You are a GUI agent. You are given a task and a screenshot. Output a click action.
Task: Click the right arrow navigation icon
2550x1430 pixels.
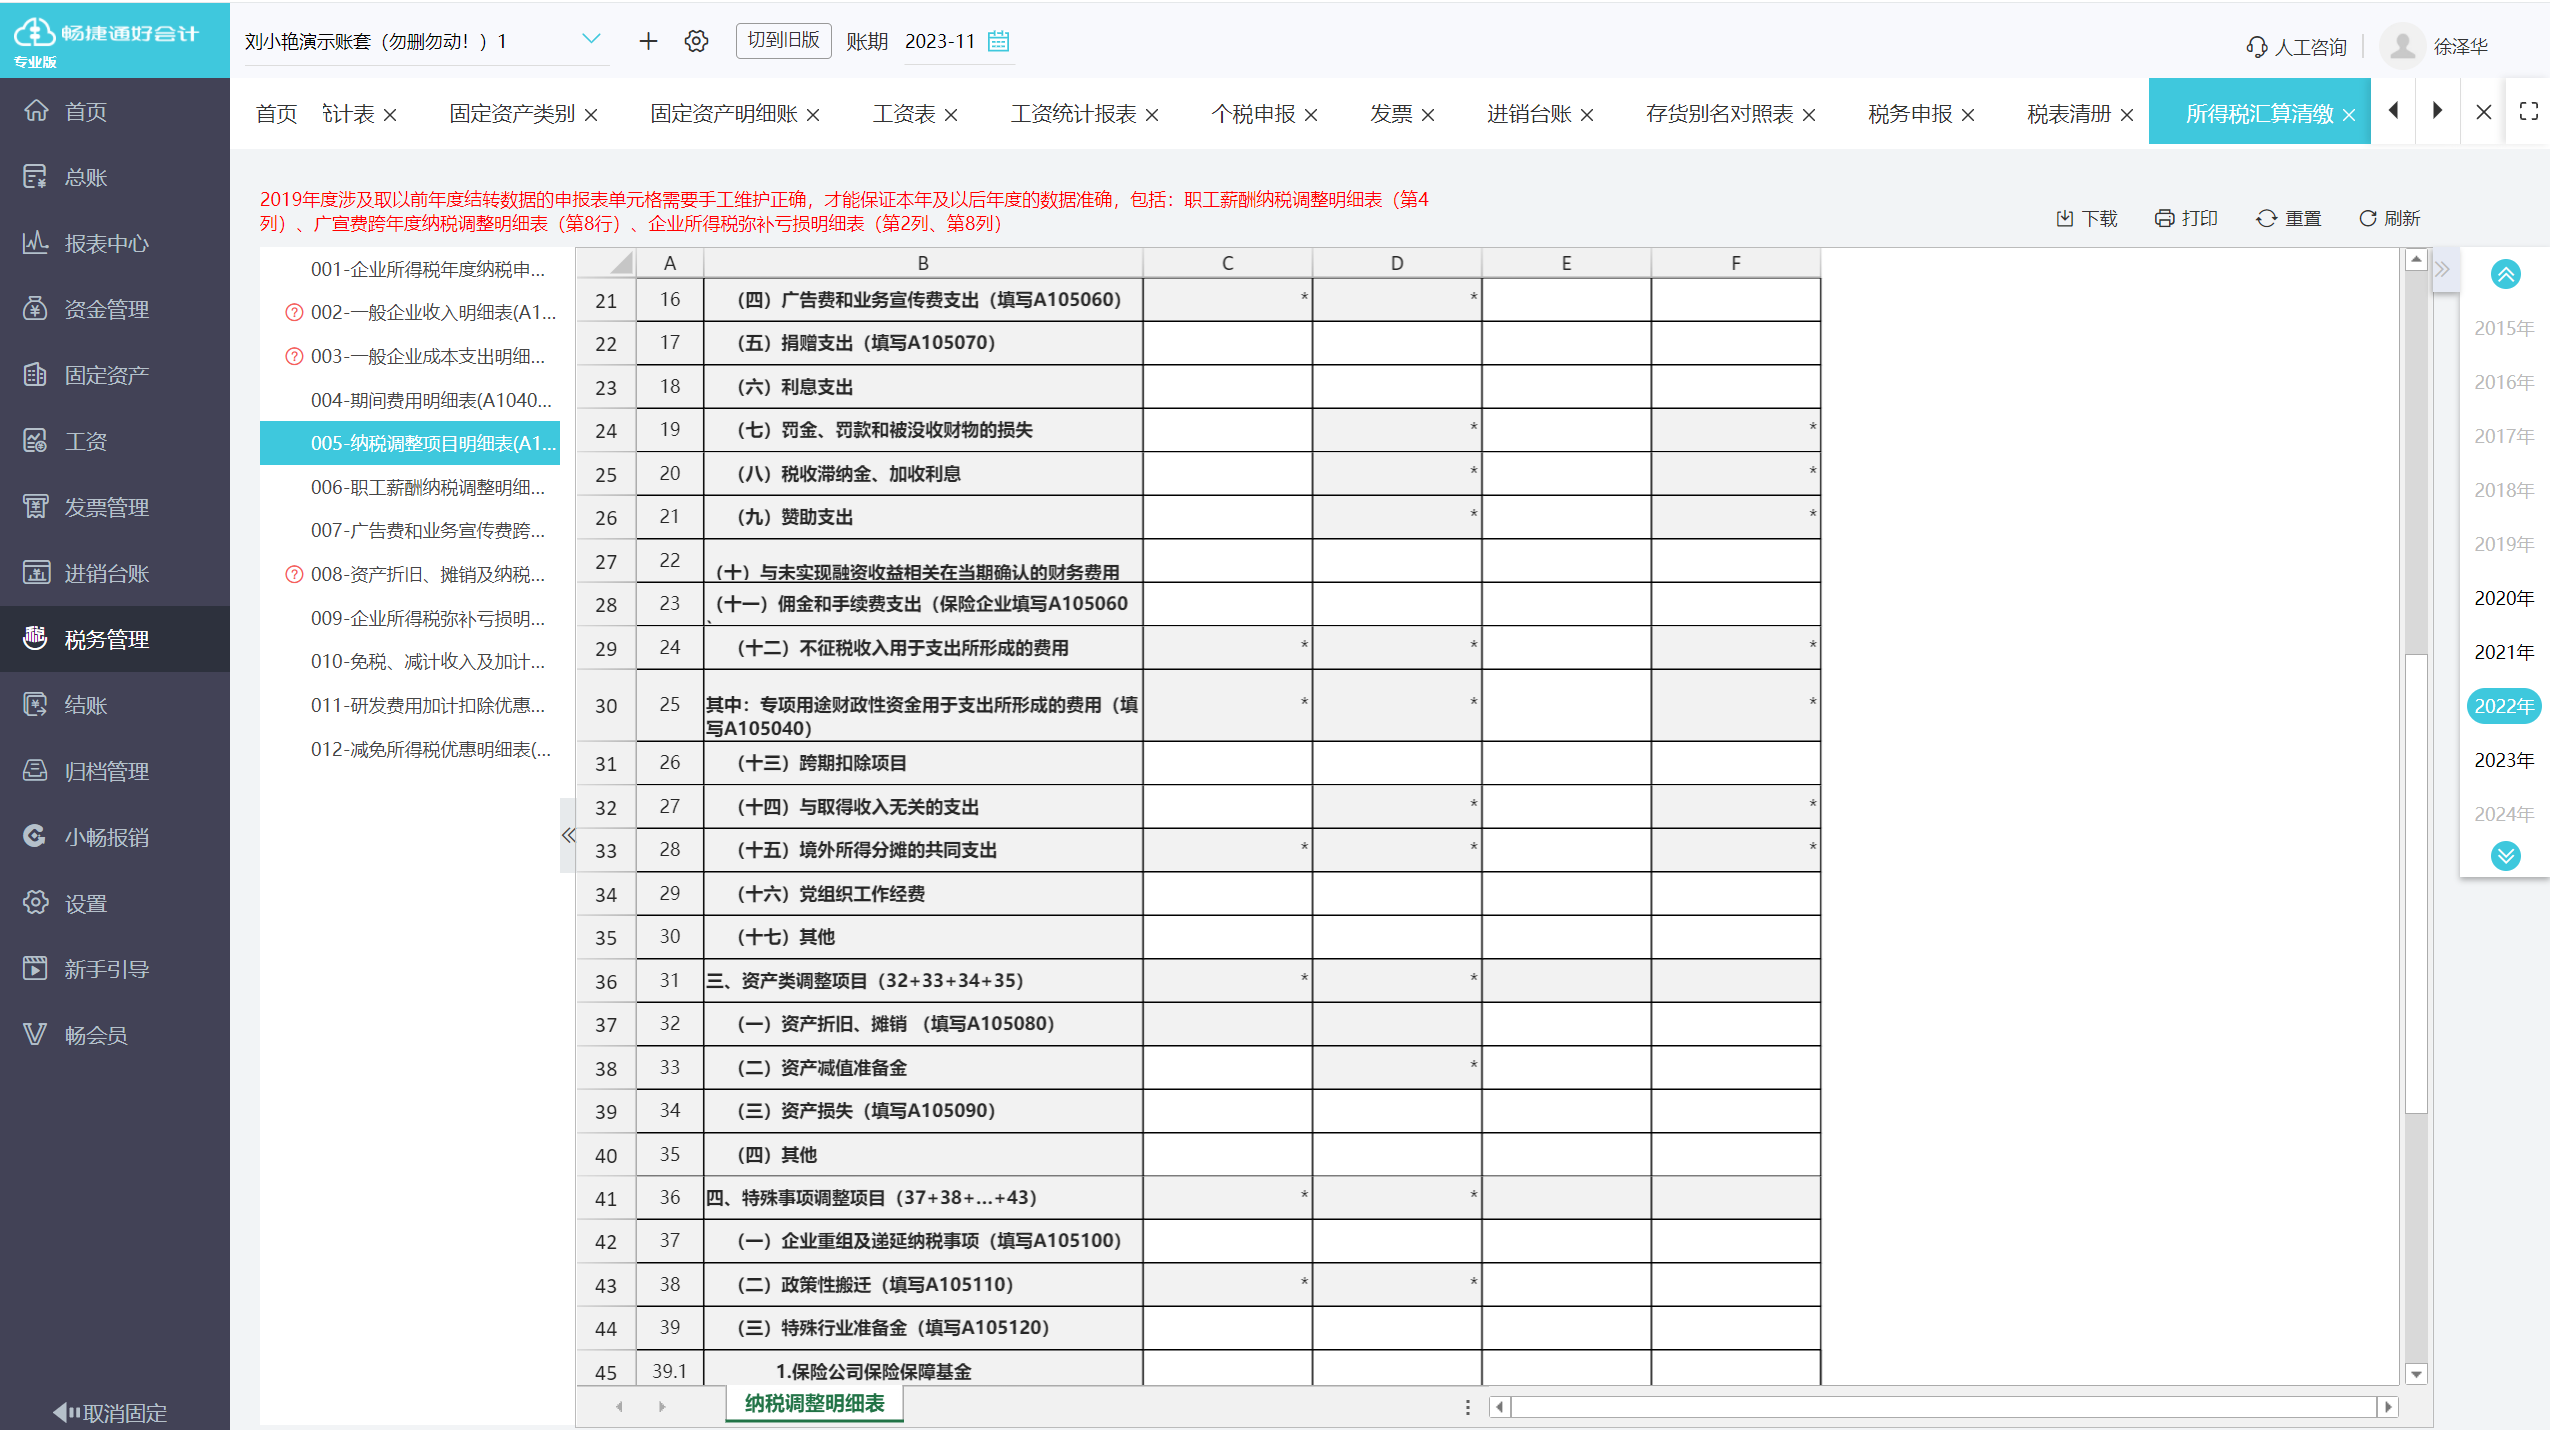[2436, 110]
